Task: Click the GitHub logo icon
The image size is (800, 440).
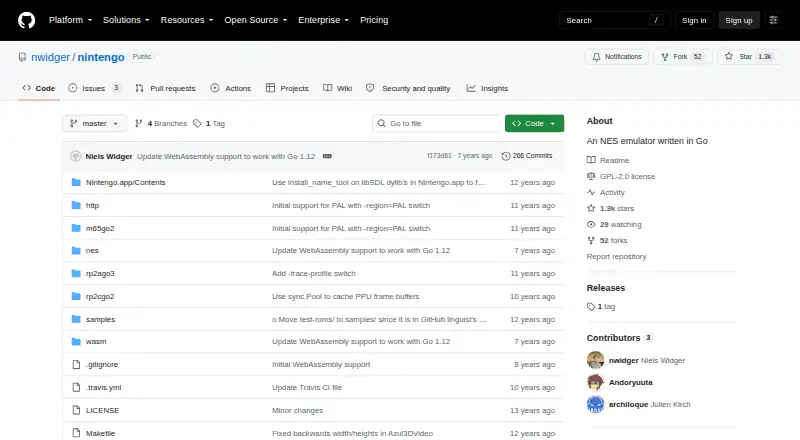Action: [x=27, y=20]
